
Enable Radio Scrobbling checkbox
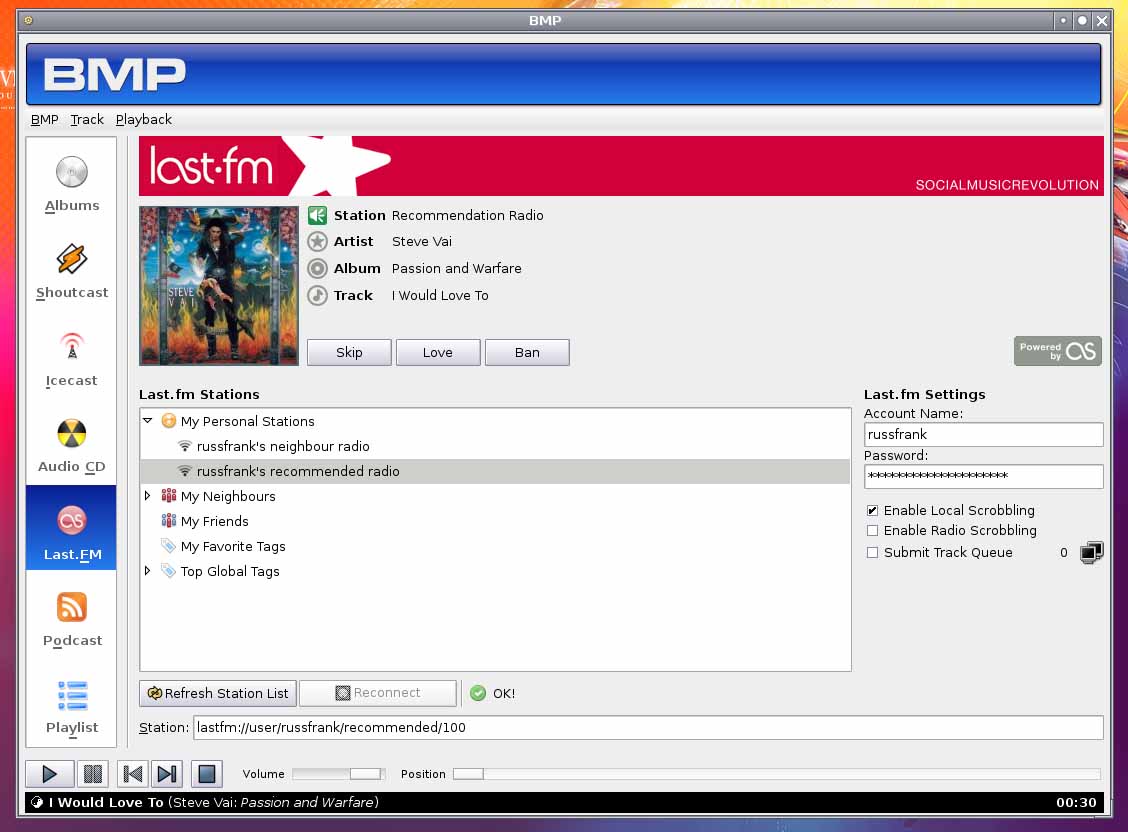click(x=873, y=531)
